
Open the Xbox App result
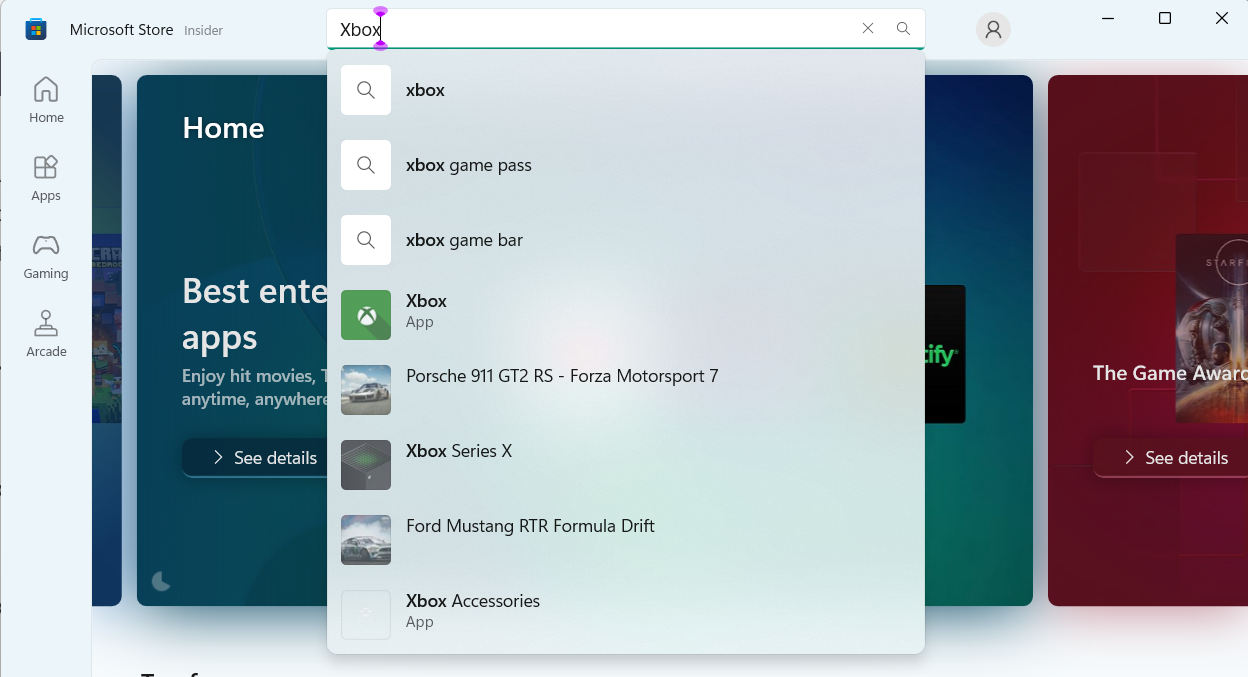tap(626, 315)
